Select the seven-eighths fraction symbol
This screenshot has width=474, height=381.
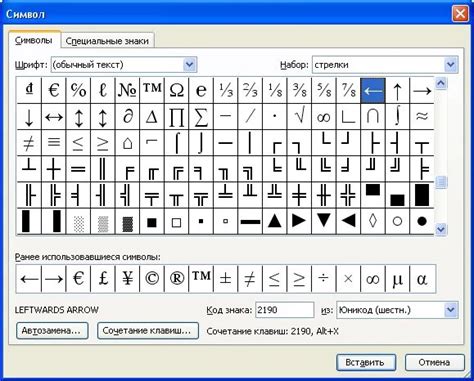tap(348, 90)
